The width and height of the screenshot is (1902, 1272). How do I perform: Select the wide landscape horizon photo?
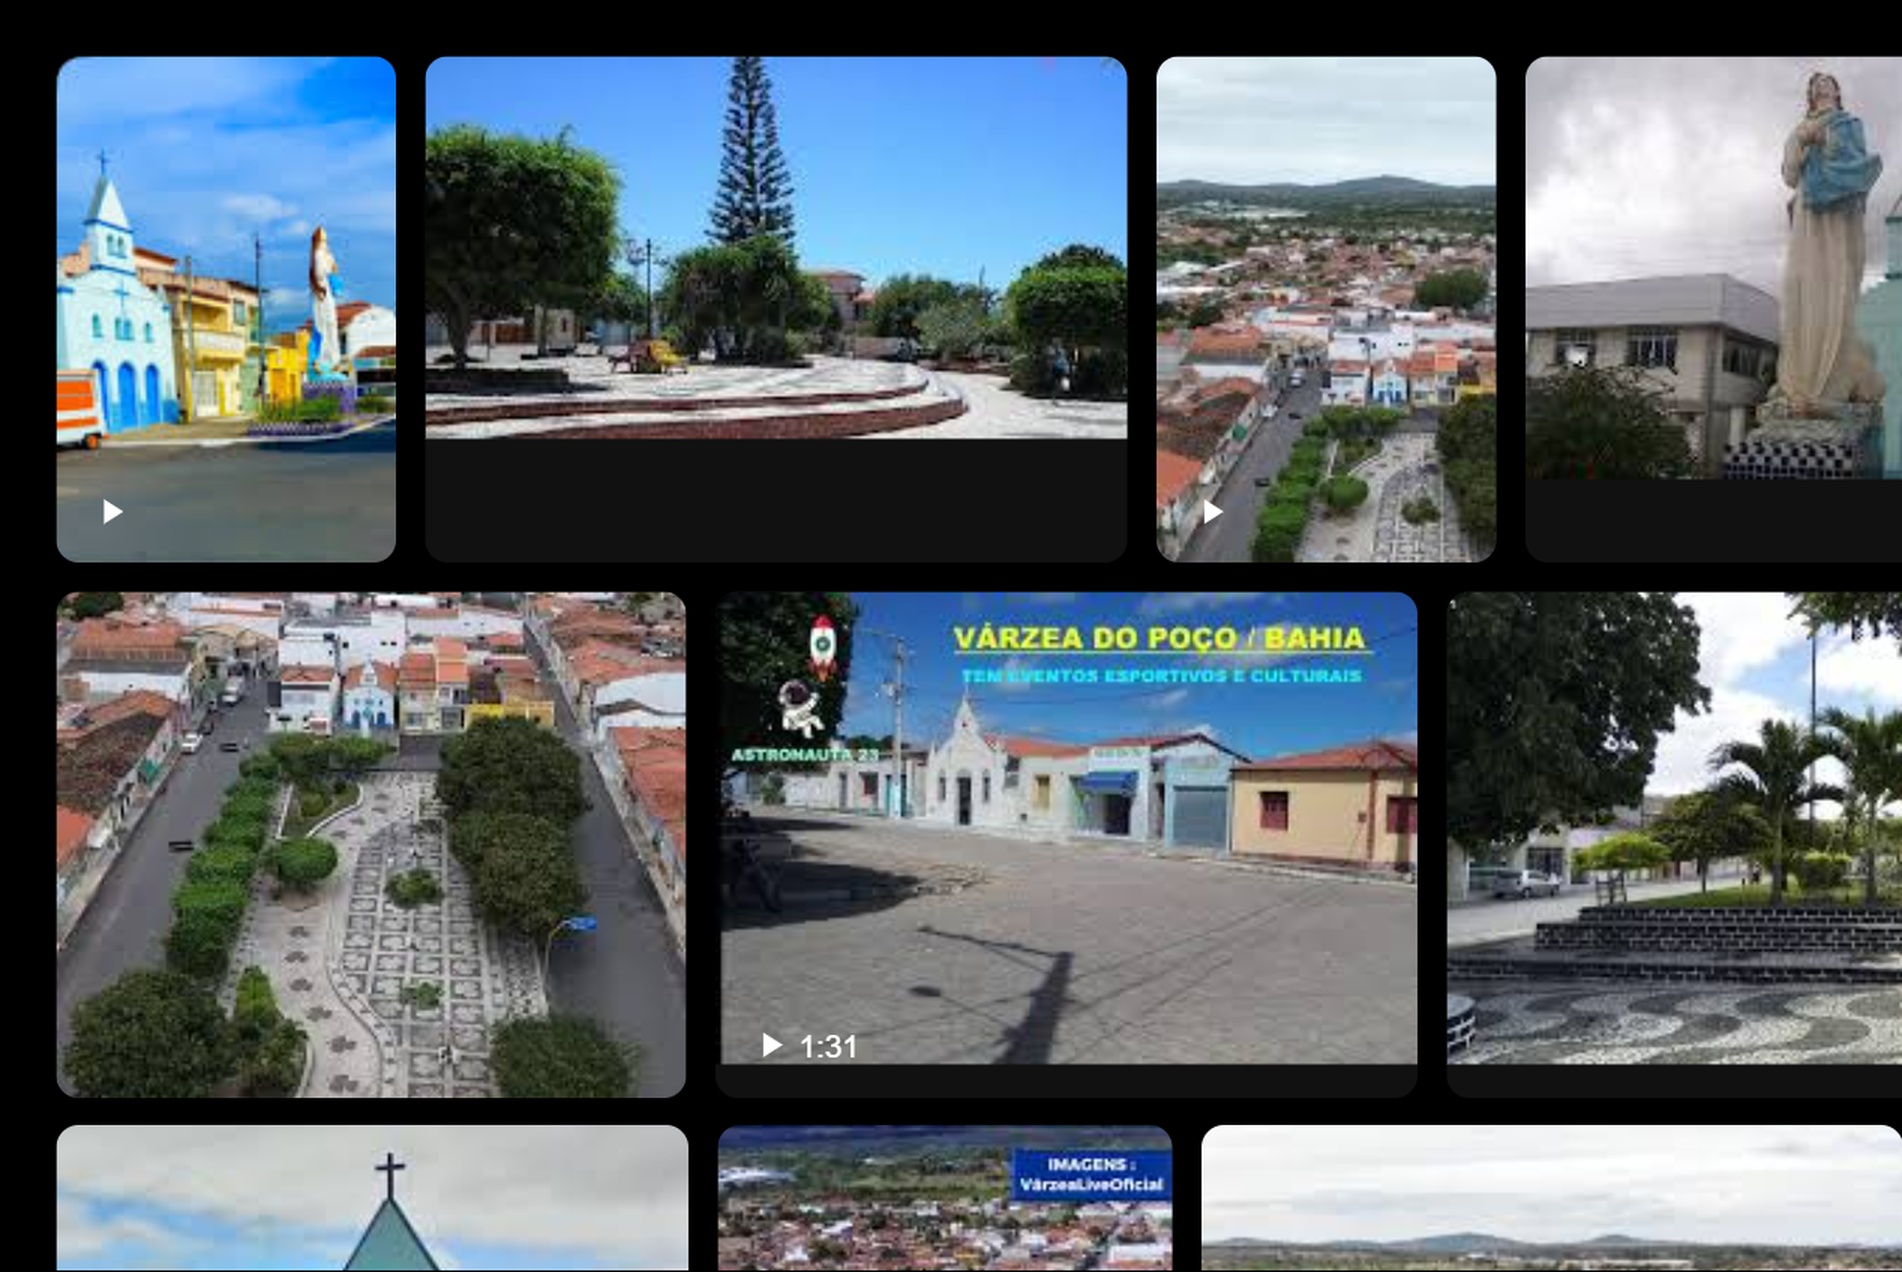[1550, 1198]
